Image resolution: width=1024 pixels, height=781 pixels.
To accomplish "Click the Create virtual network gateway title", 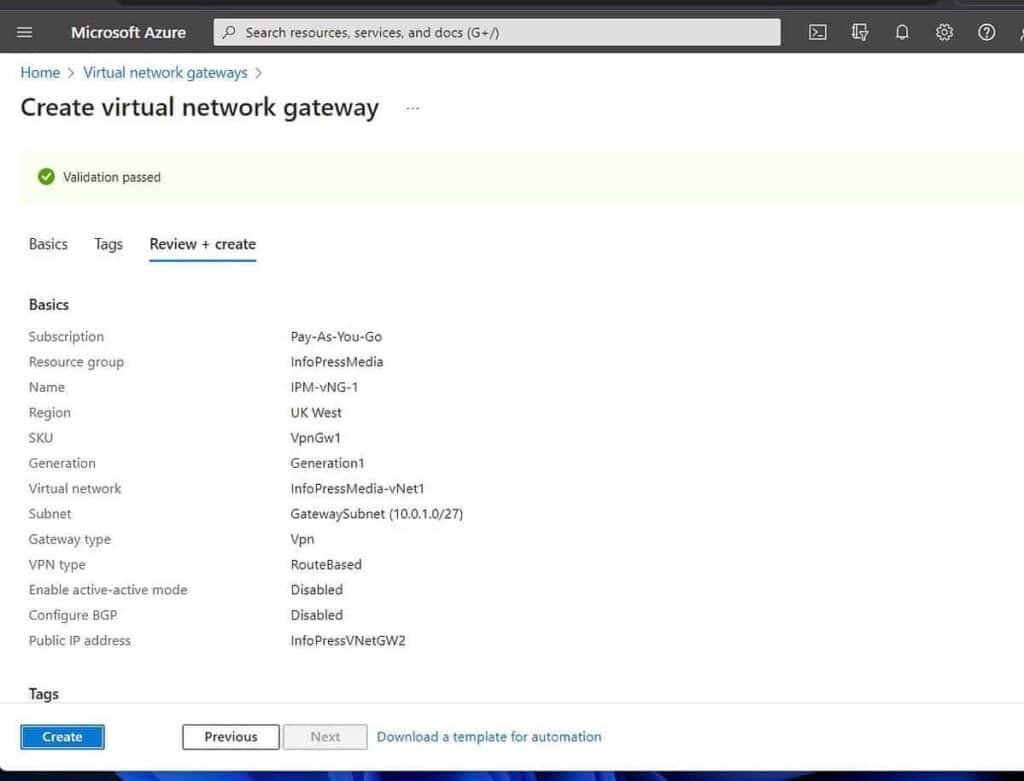I will (199, 107).
